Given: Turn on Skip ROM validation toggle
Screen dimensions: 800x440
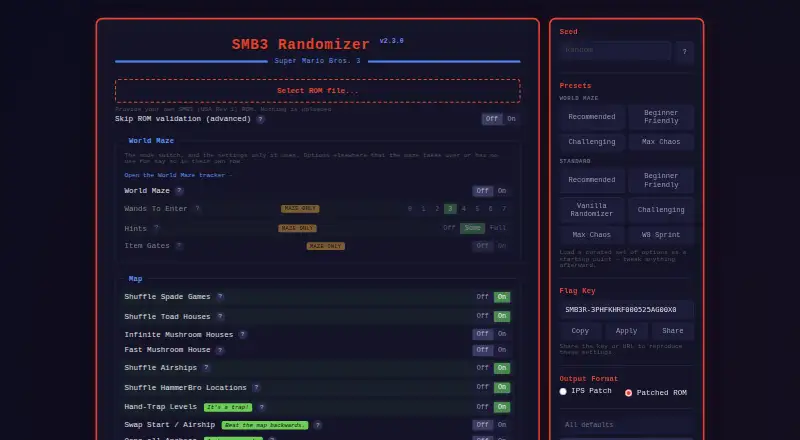Looking at the screenshot, I should (511, 119).
